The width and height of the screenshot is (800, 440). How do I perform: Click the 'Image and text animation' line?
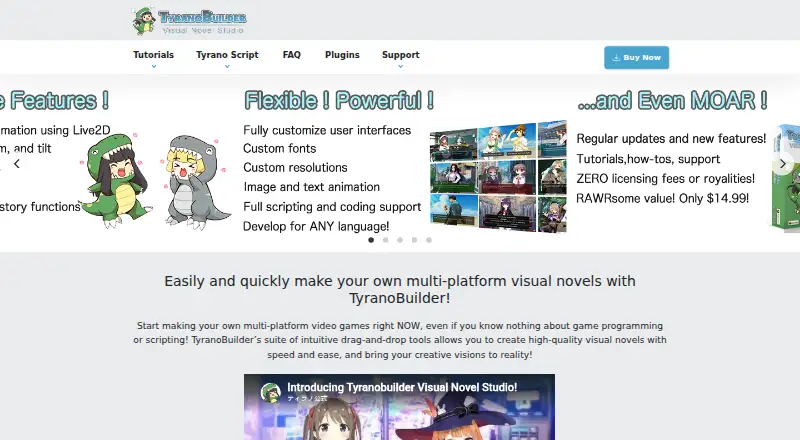click(311, 187)
